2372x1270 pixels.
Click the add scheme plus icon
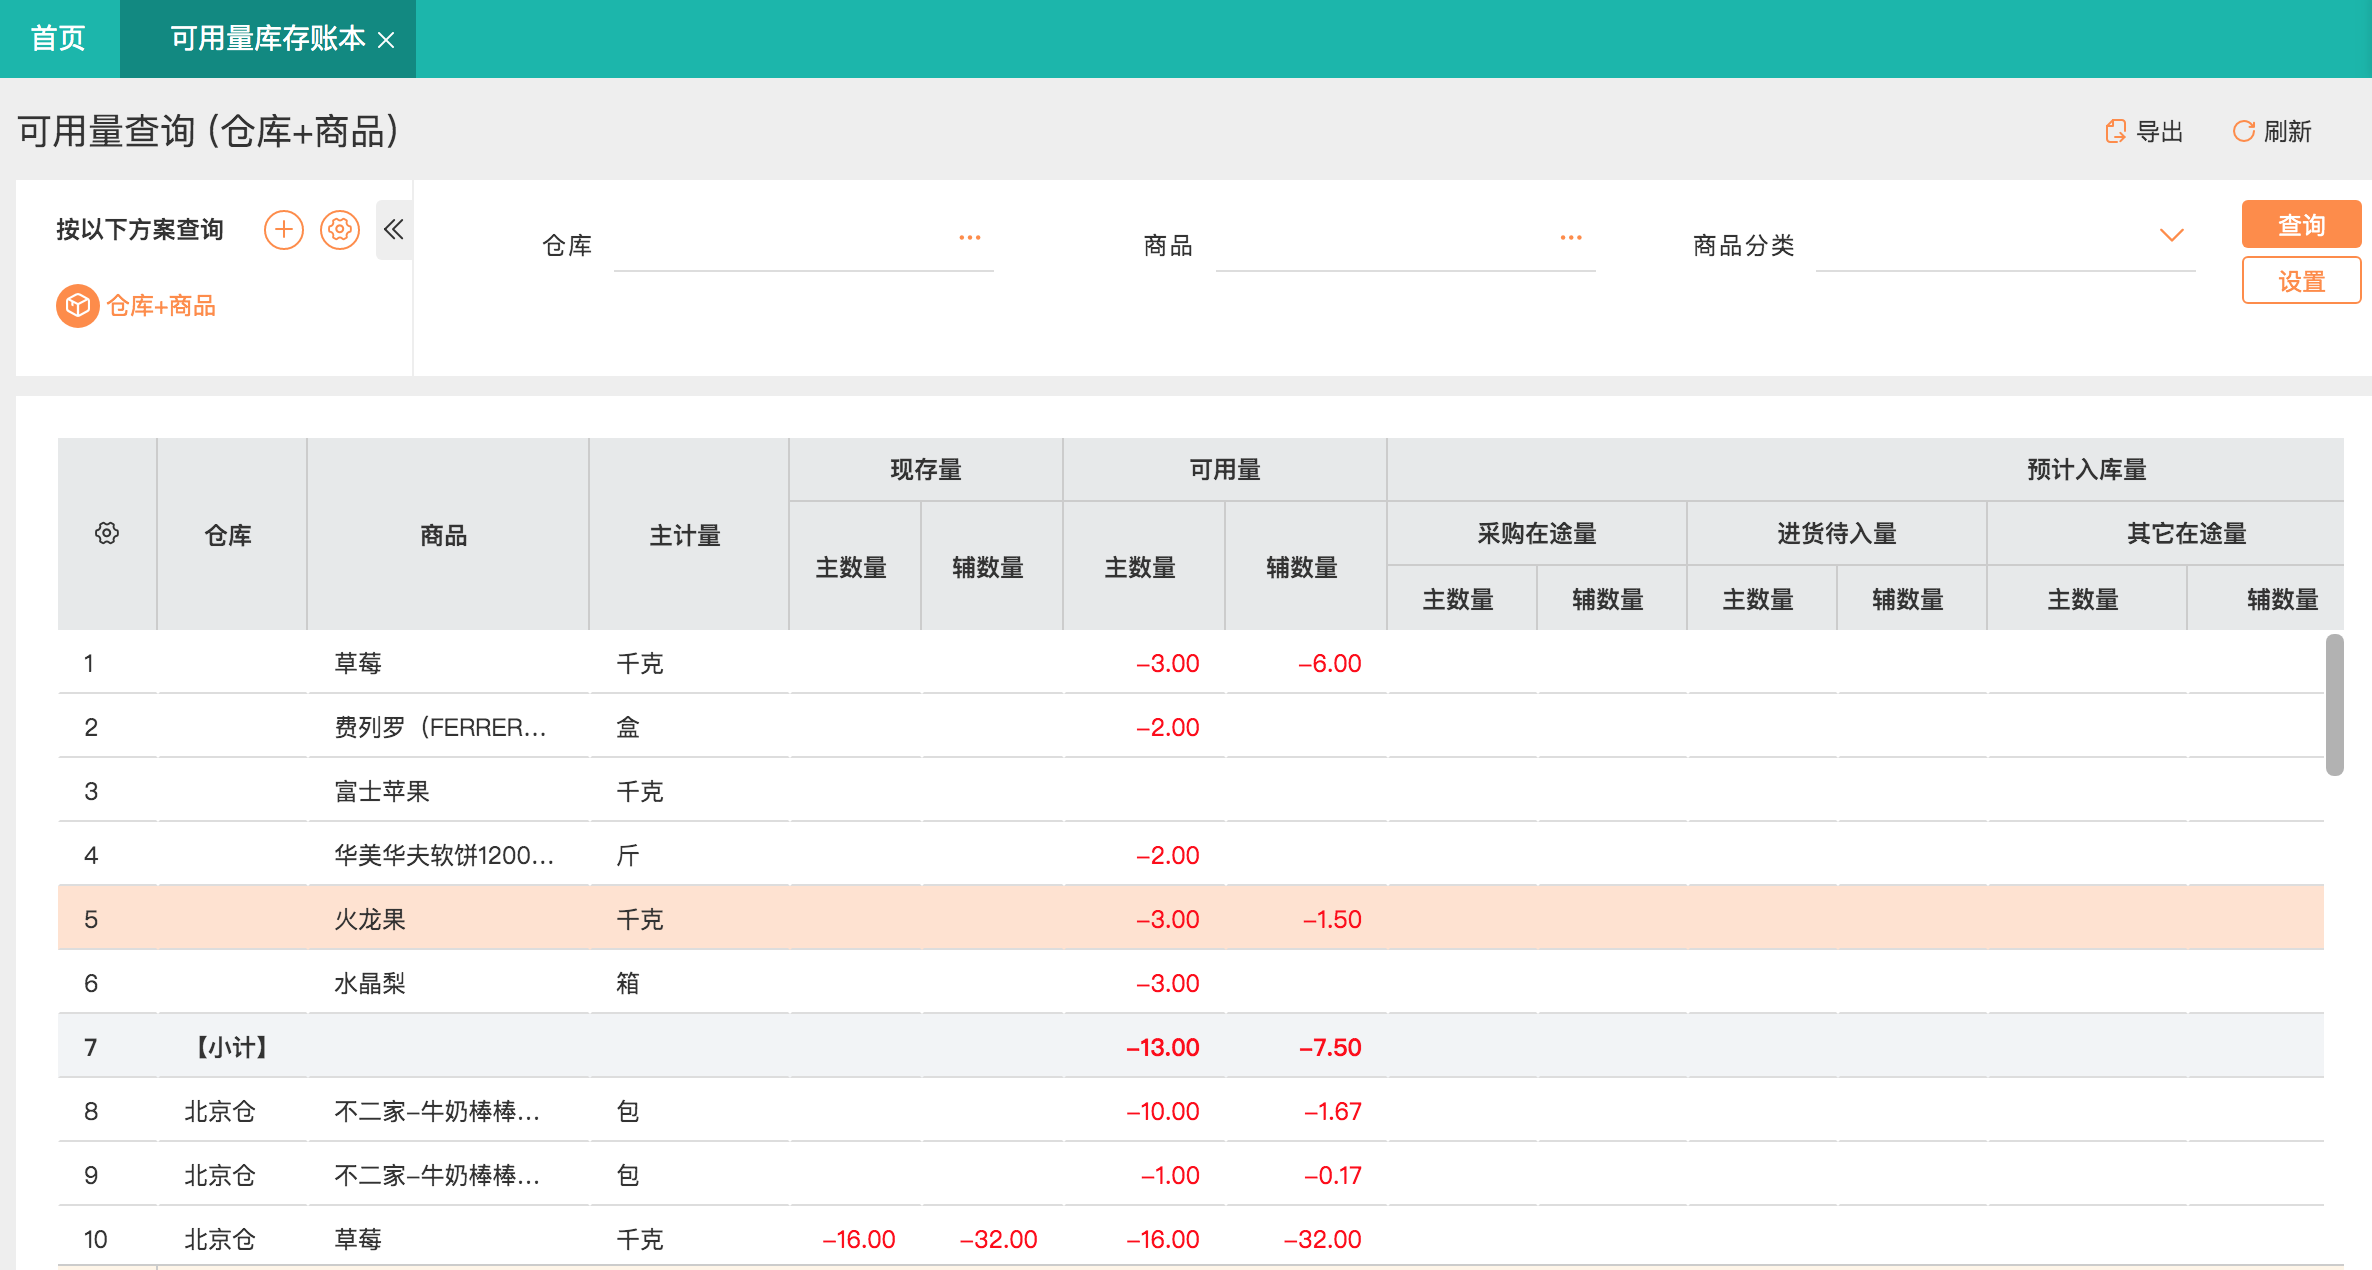coord(284,230)
